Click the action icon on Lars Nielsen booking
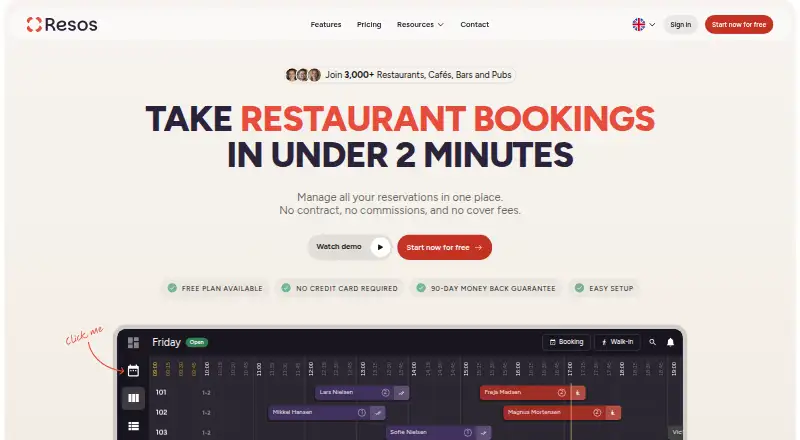 click(x=402, y=393)
